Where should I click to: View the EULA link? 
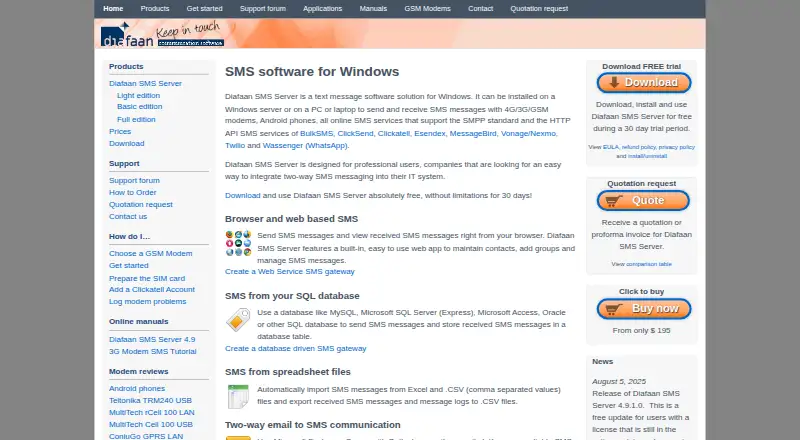click(x=611, y=147)
